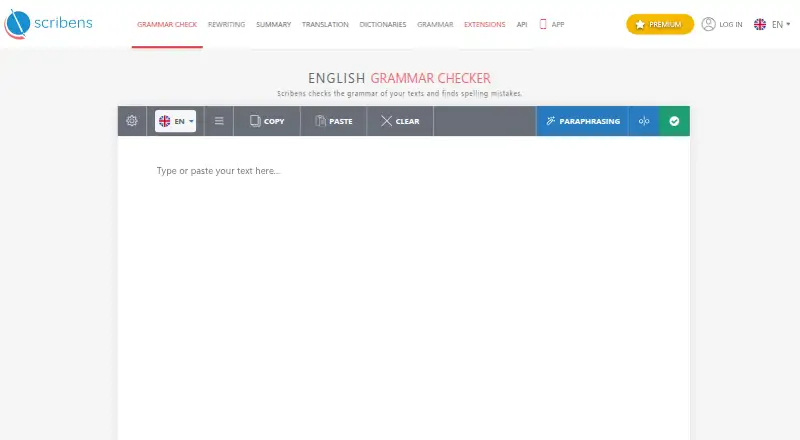
Task: Open the API link
Action: click(x=522, y=25)
